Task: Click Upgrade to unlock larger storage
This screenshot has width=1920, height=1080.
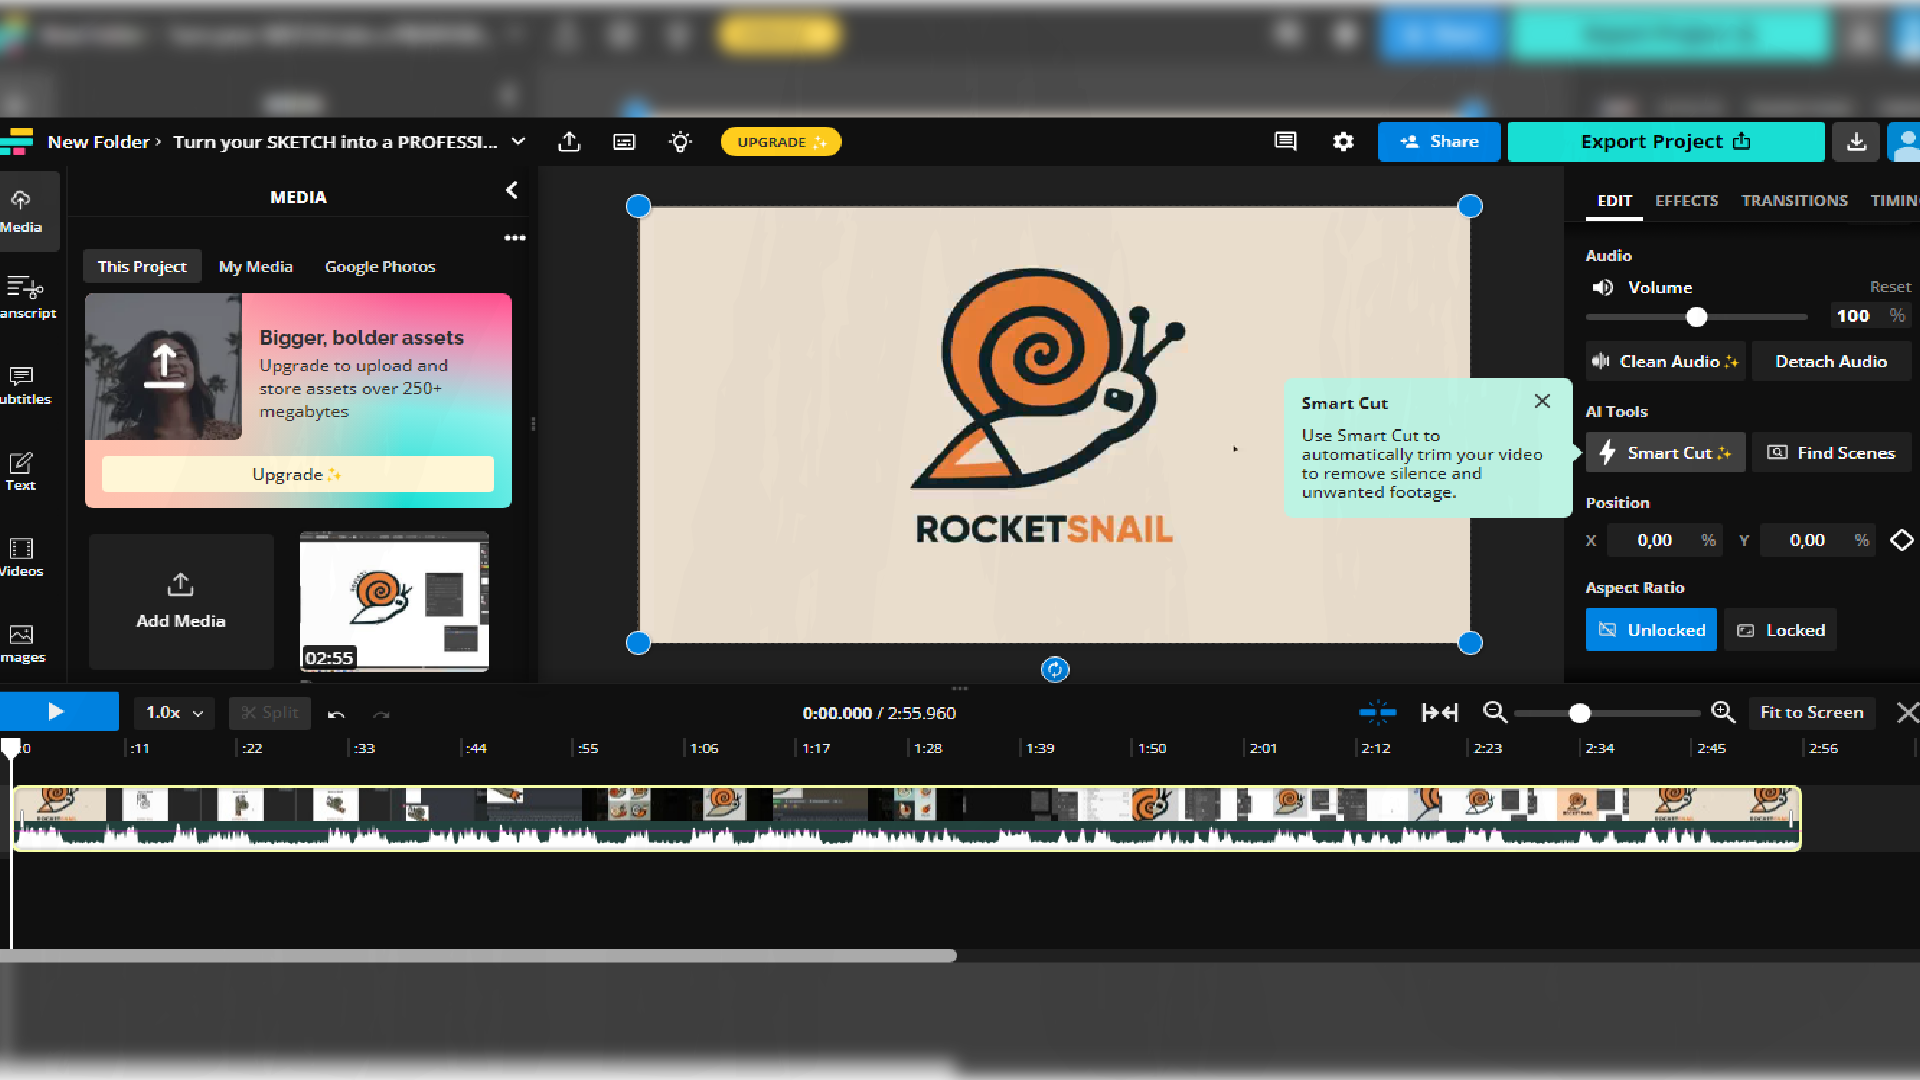Action: pos(298,472)
